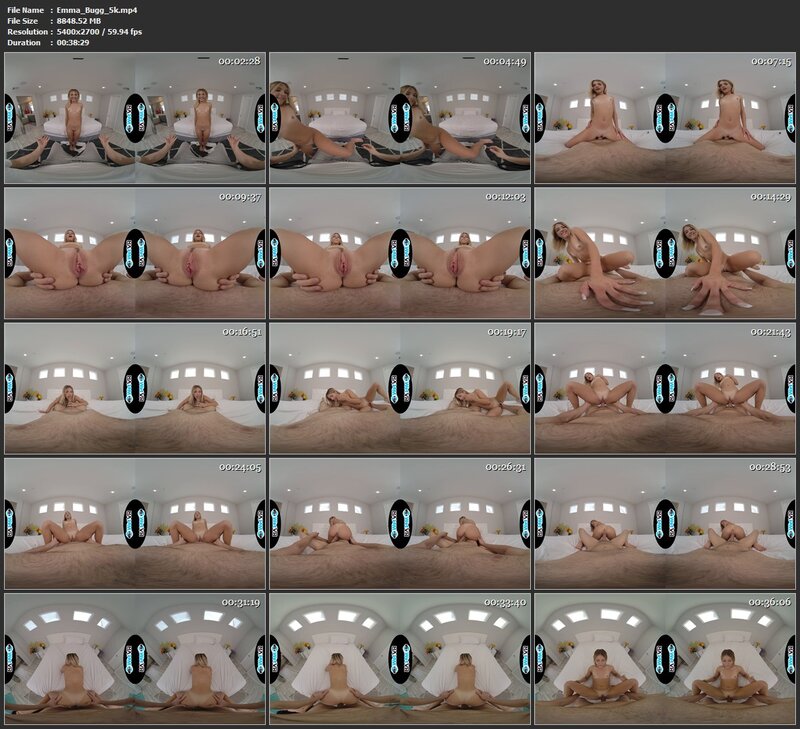The width and height of the screenshot is (800, 729).
Task: Select the frame at 00:04:49
Action: [400, 118]
